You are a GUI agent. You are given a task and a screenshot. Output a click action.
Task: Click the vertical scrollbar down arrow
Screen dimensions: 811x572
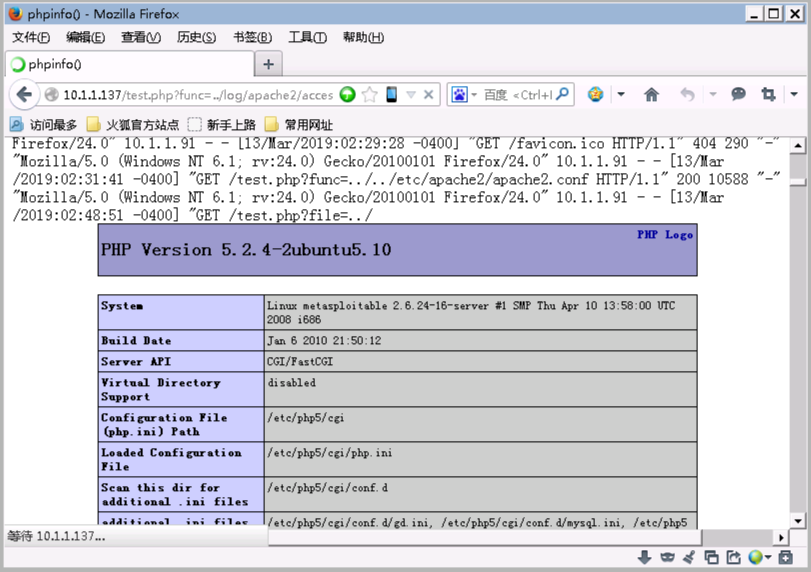tap(797, 521)
